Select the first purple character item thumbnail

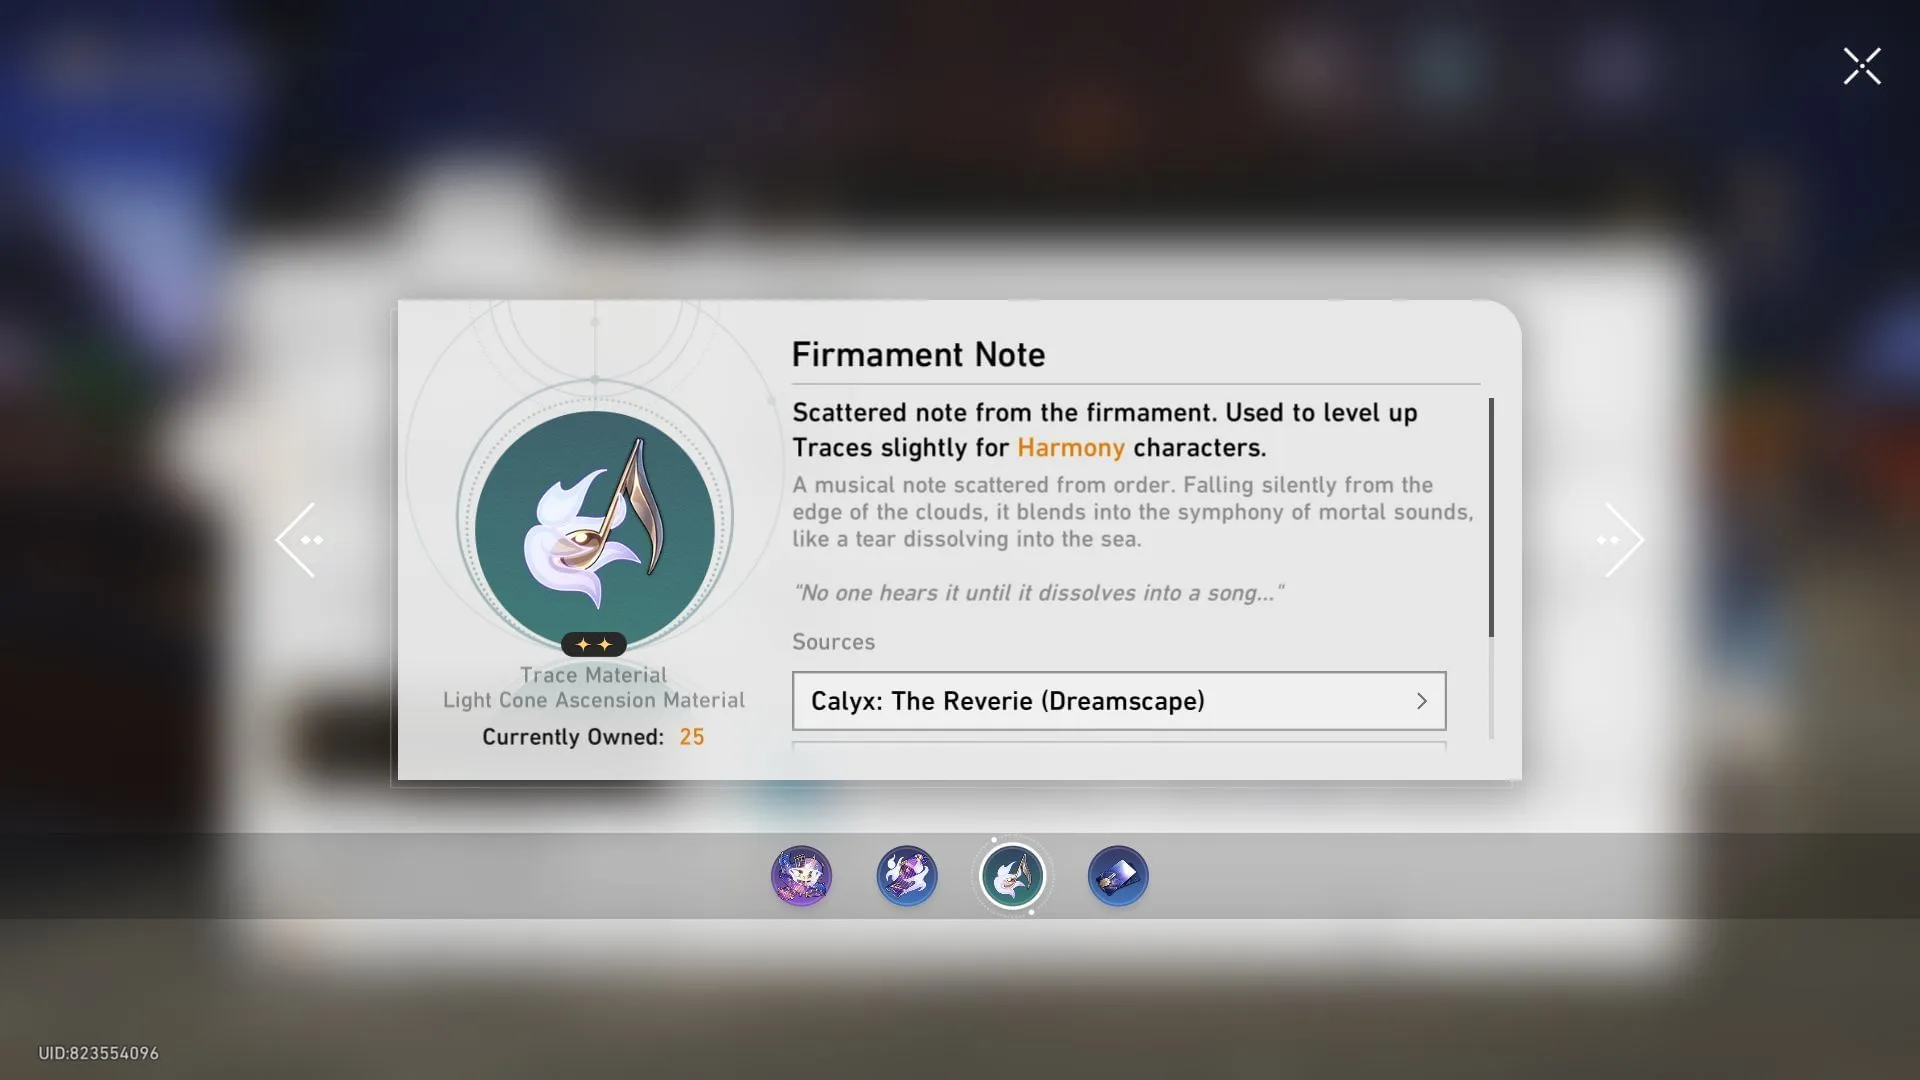(801, 876)
